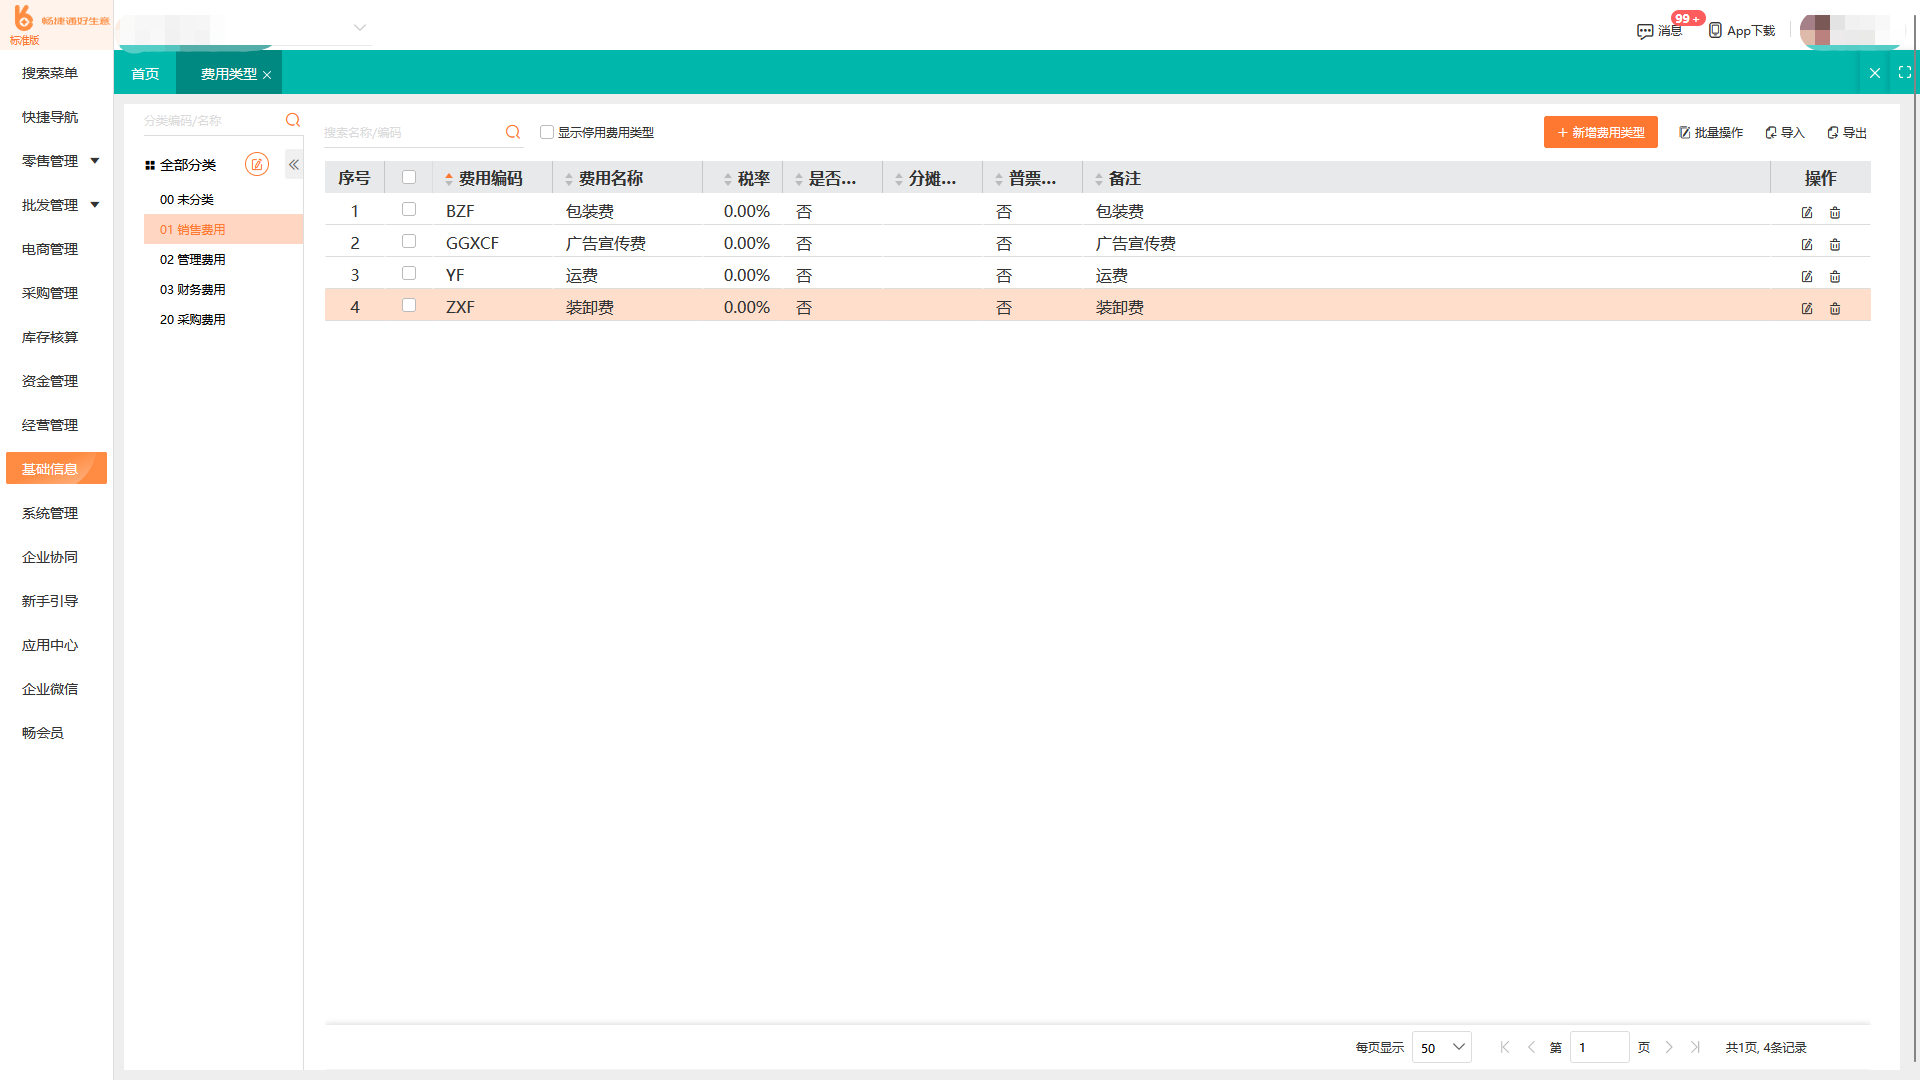Click the delete icon for ZXF row
The image size is (1920, 1080).
point(1836,307)
